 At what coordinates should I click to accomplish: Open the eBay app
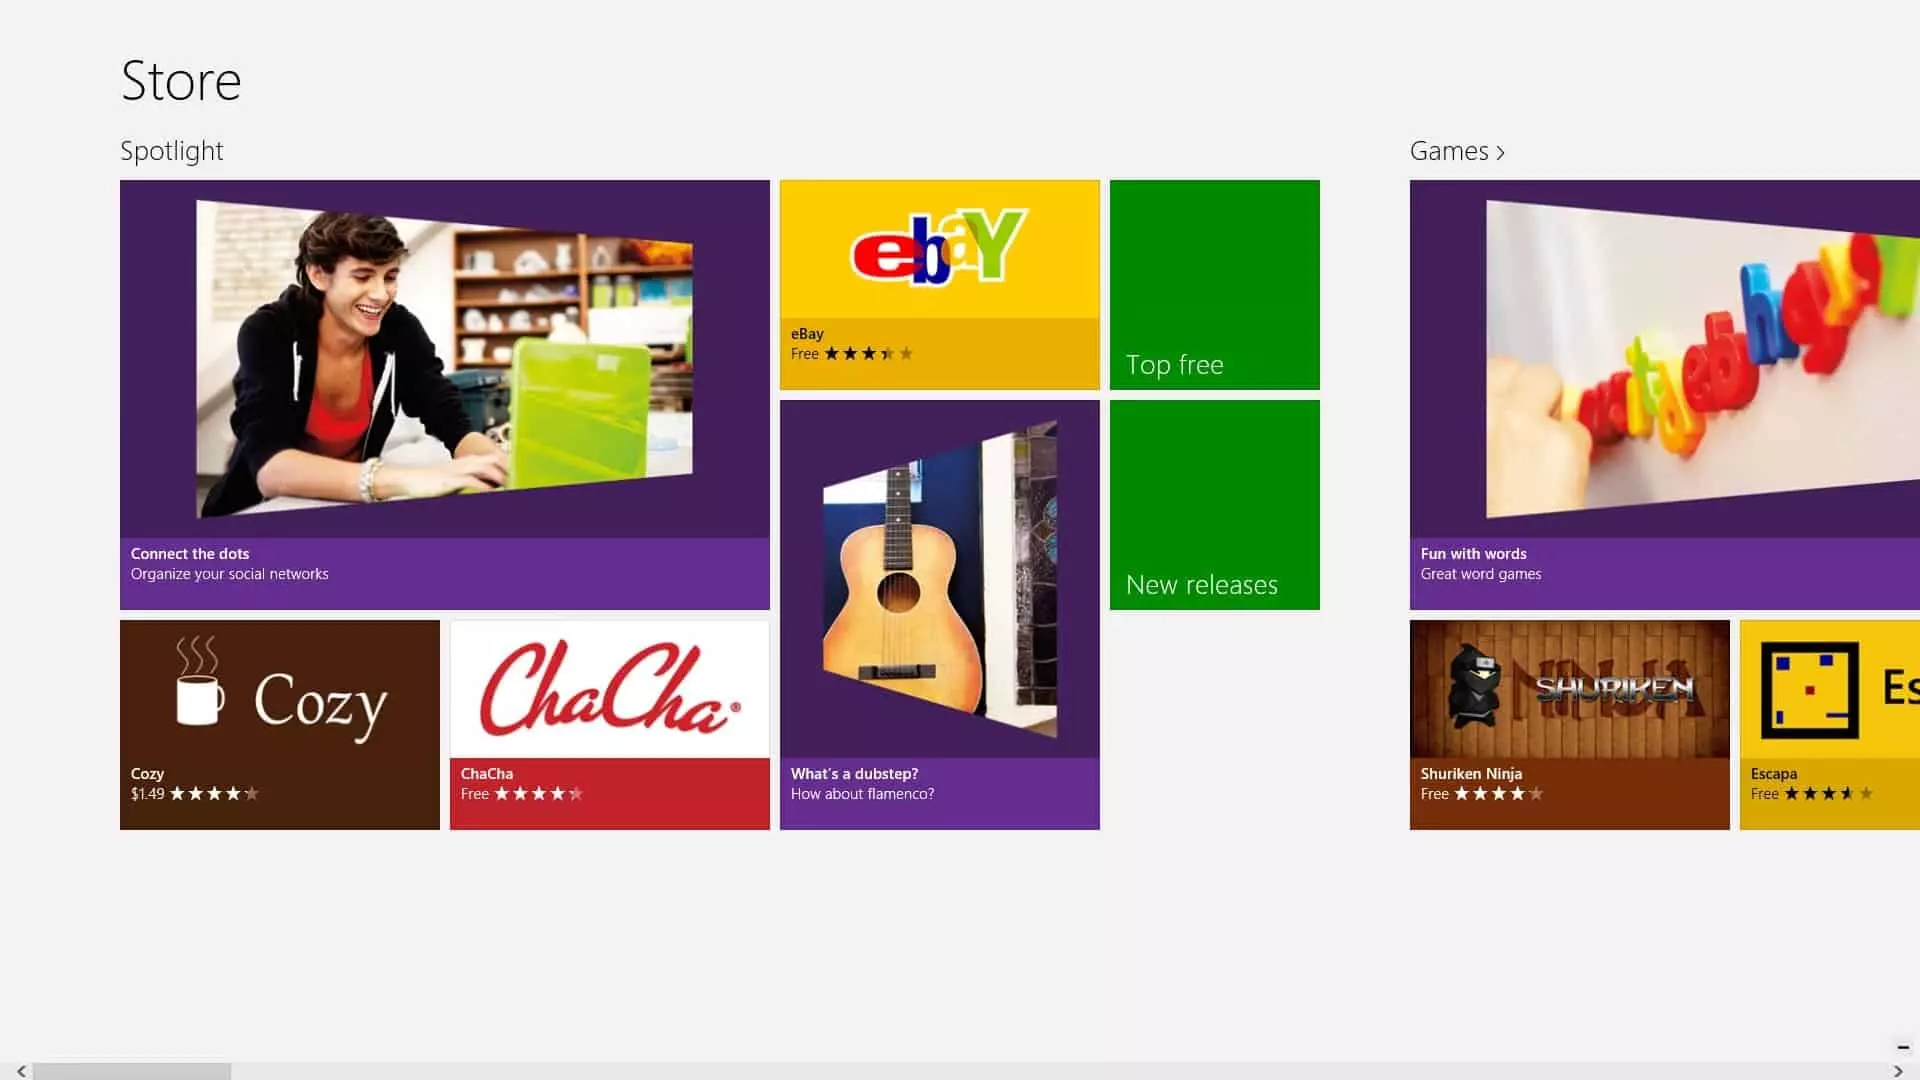click(940, 284)
